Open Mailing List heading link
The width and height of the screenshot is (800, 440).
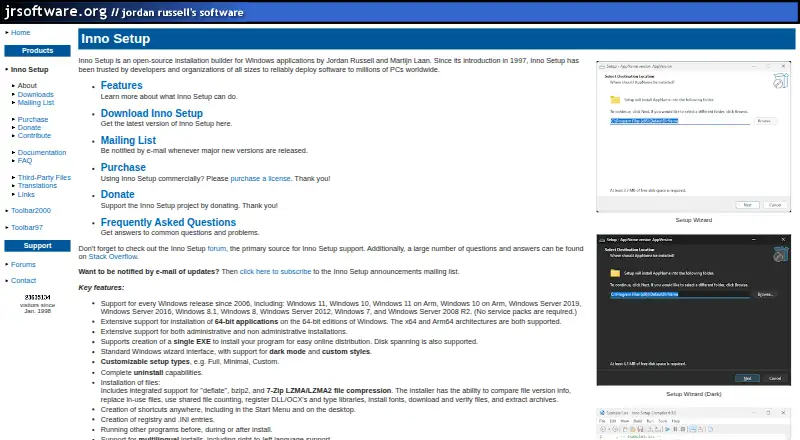click(x=128, y=140)
